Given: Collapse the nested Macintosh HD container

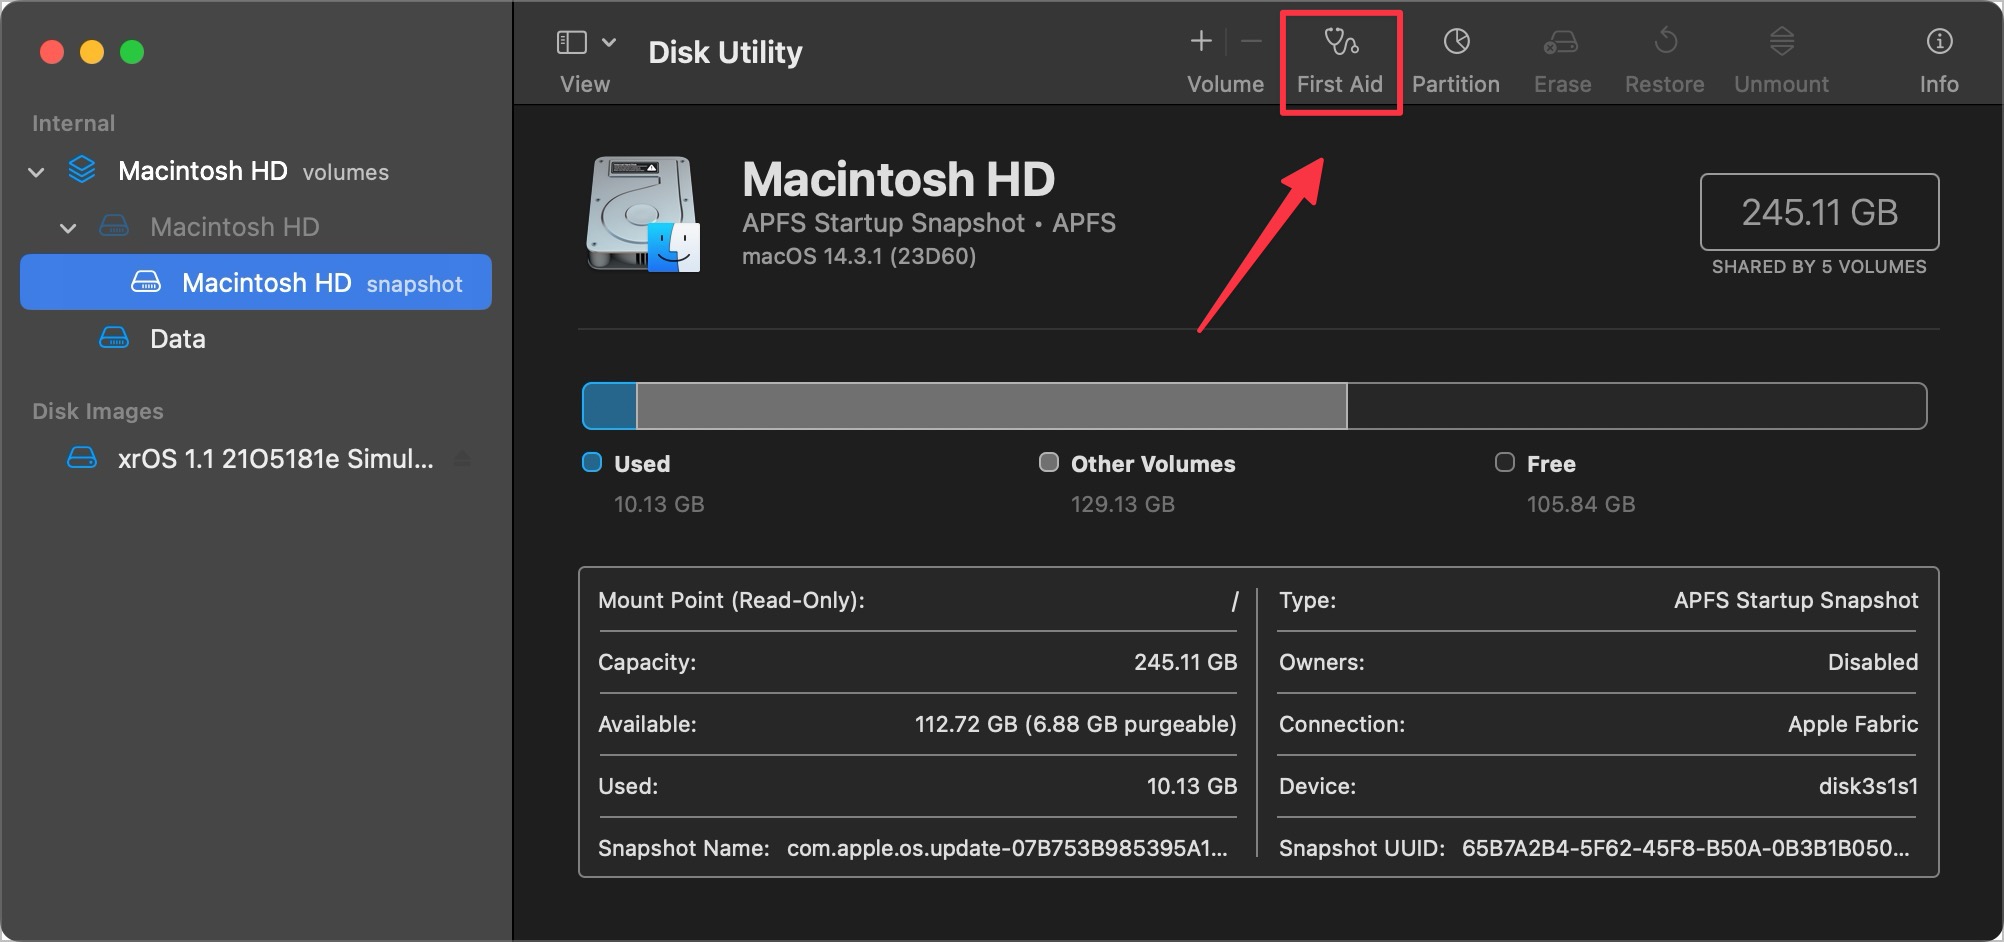Looking at the screenshot, I should click(68, 227).
